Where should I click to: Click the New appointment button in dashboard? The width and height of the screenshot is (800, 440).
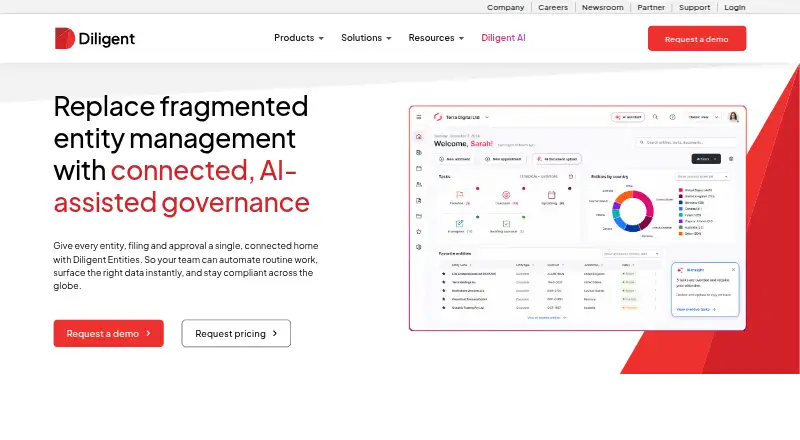503,159
